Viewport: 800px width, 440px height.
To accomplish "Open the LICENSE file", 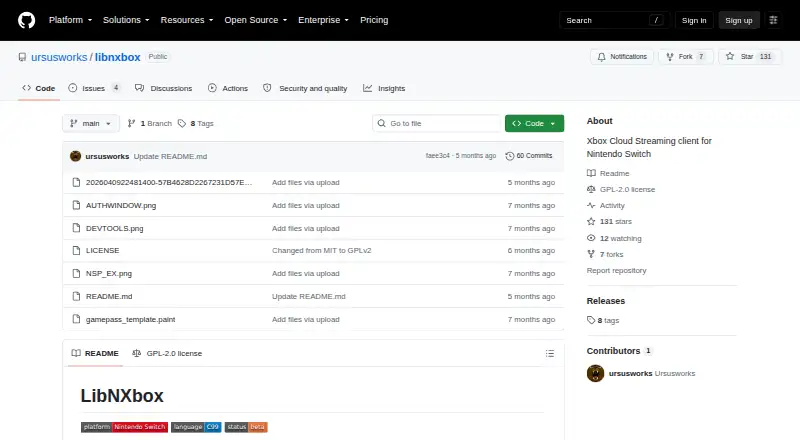I will [103, 251].
